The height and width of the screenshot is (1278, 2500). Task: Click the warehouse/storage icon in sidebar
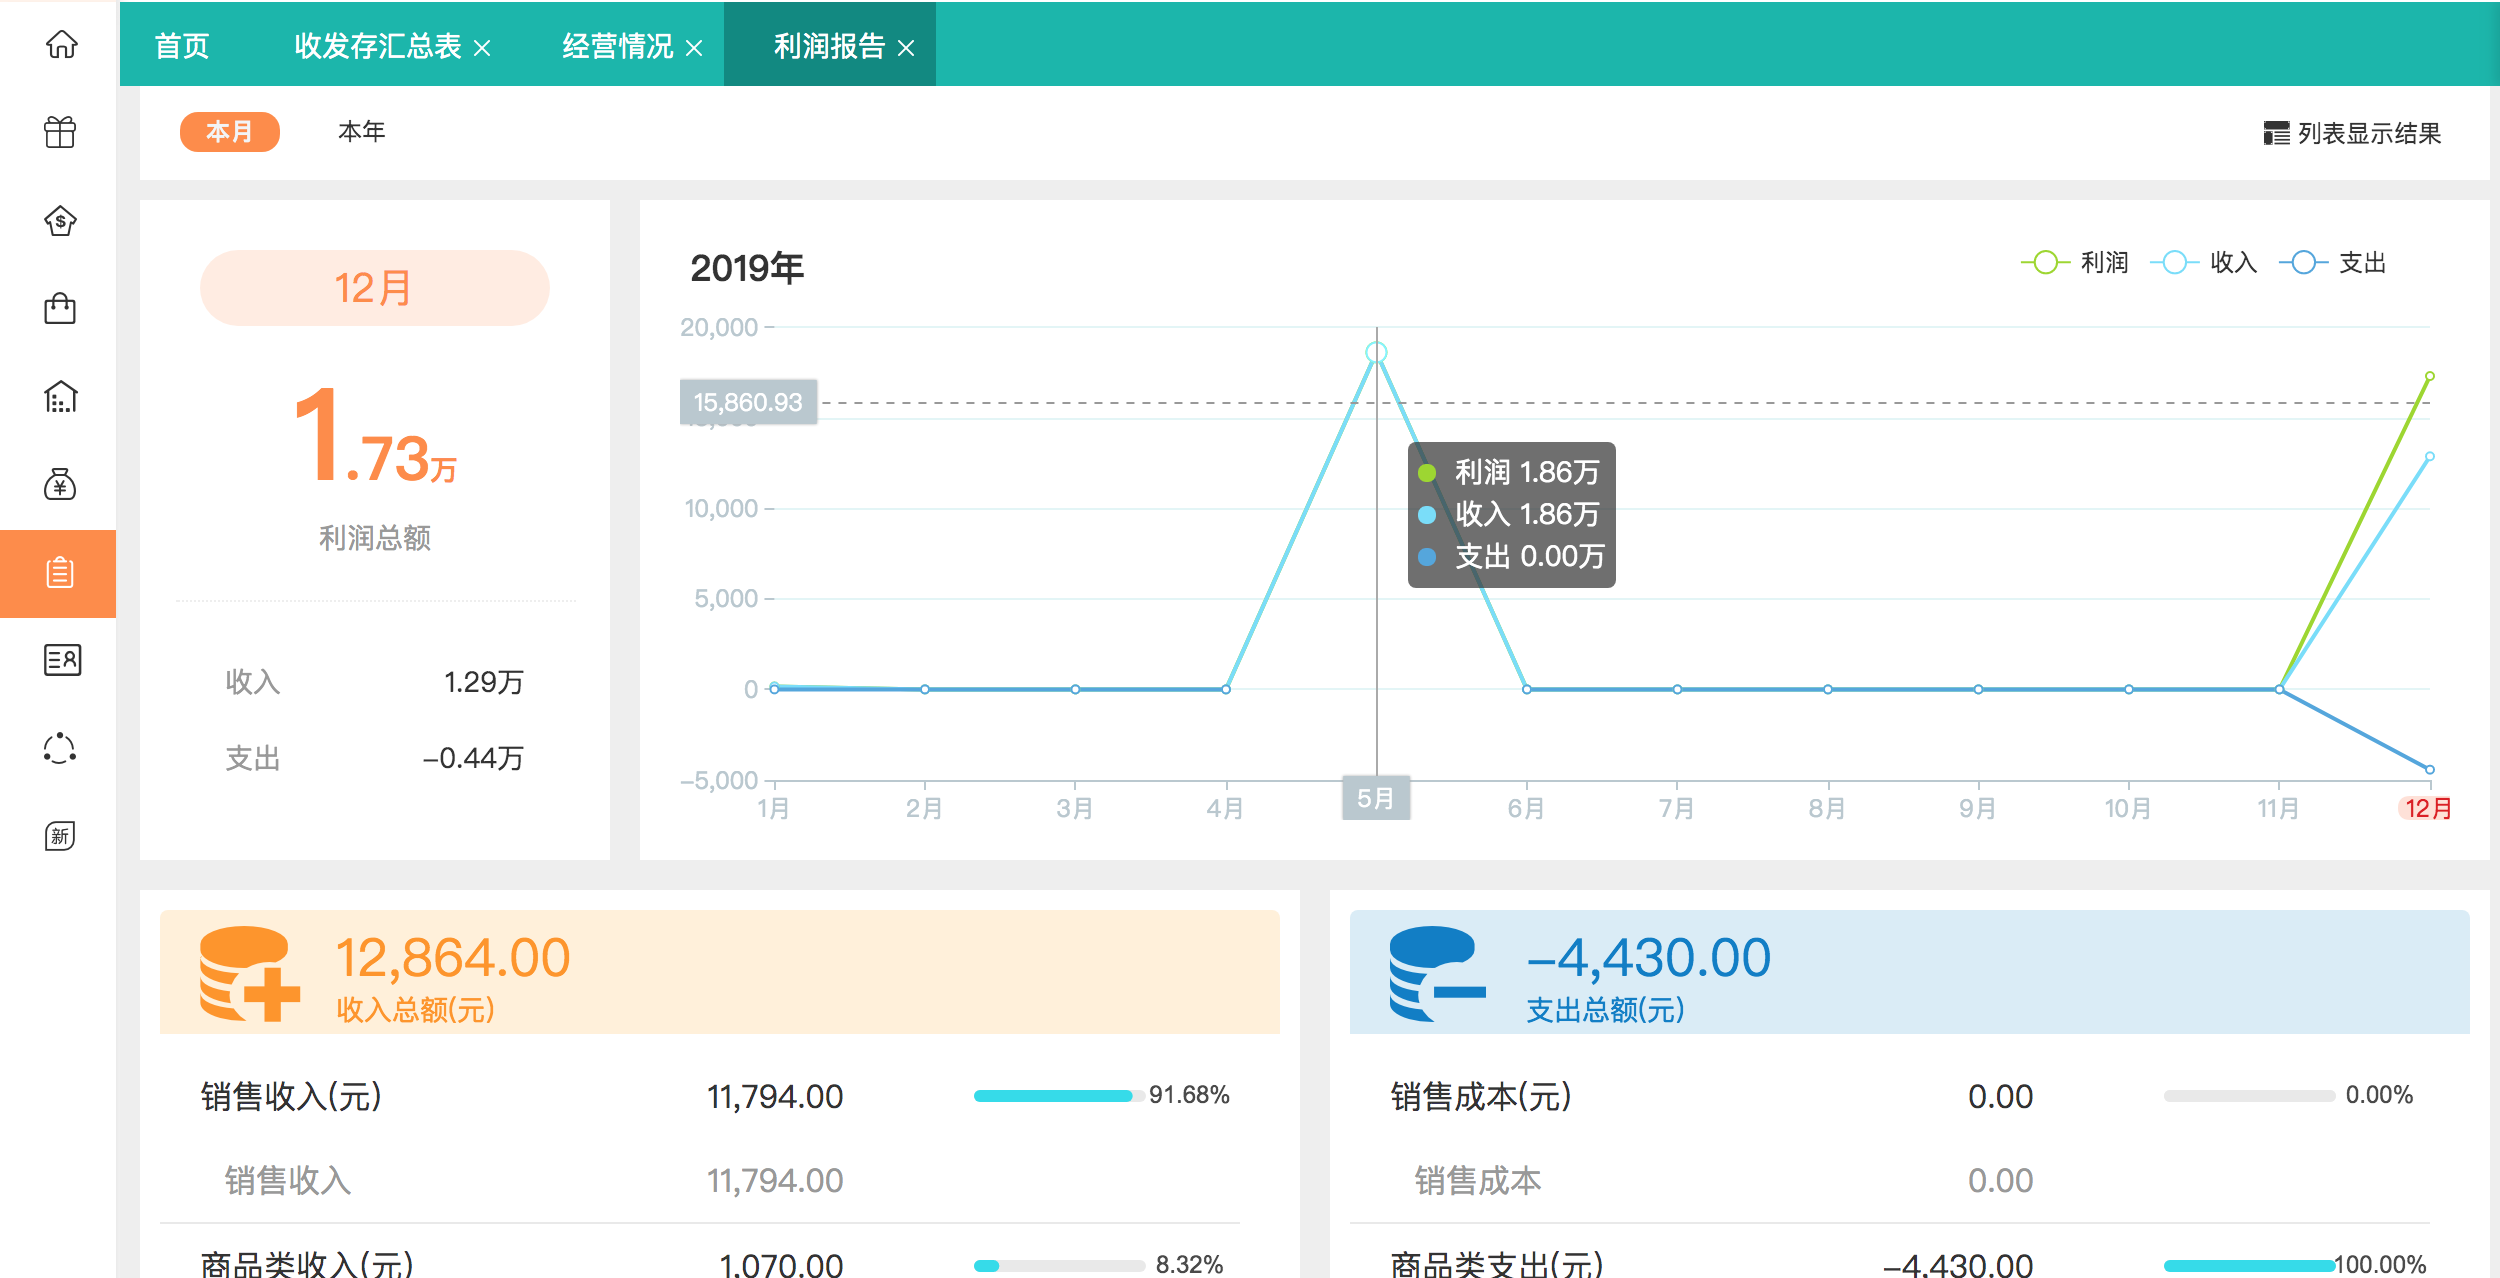pos(64,394)
